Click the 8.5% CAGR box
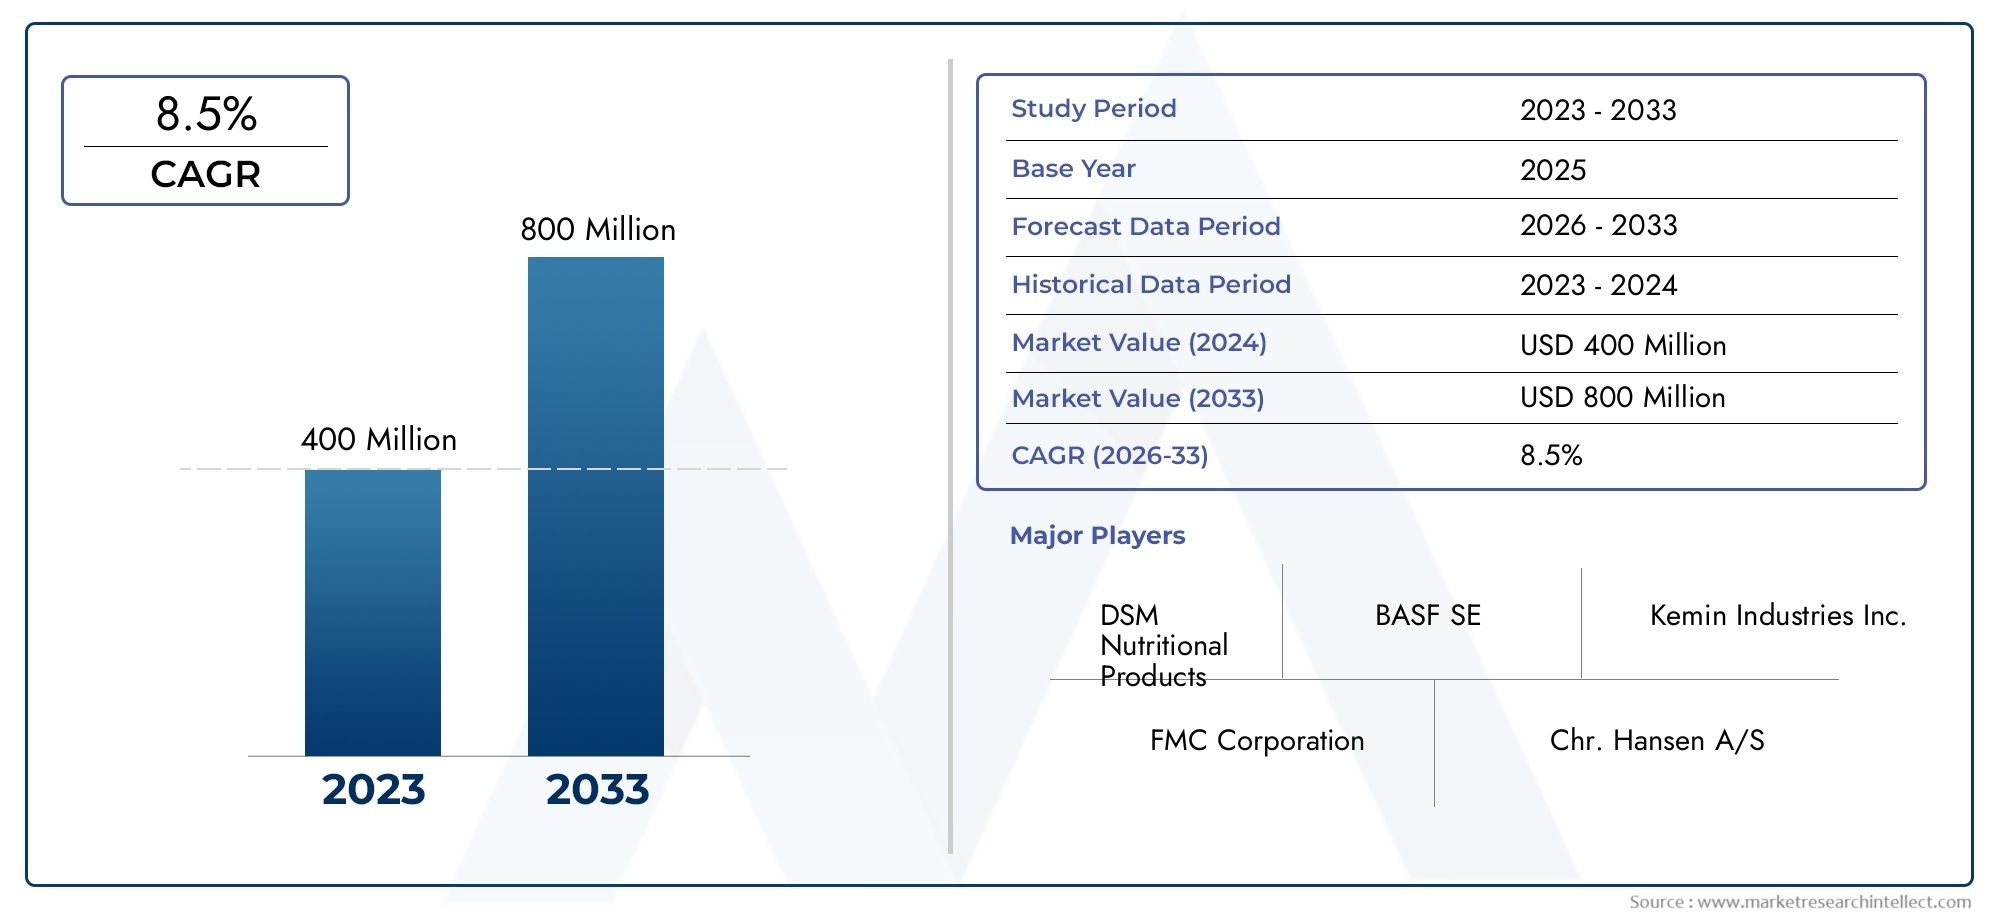This screenshot has width=2000, height=917. [205, 140]
